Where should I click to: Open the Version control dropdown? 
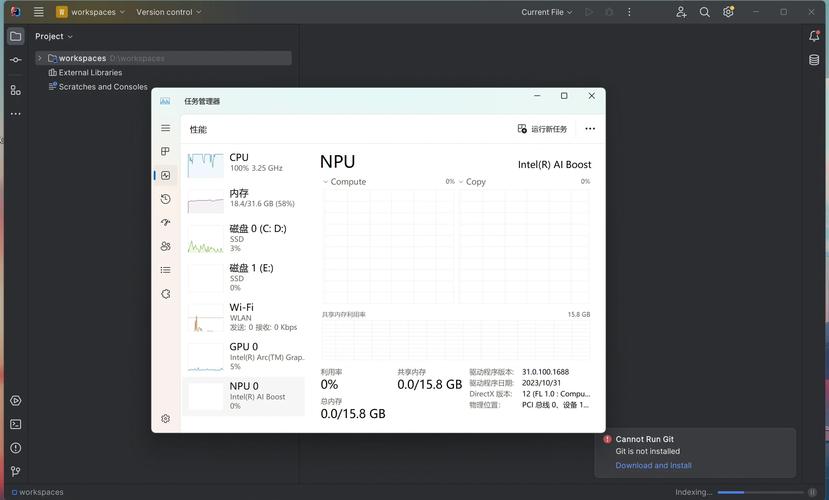(168, 12)
